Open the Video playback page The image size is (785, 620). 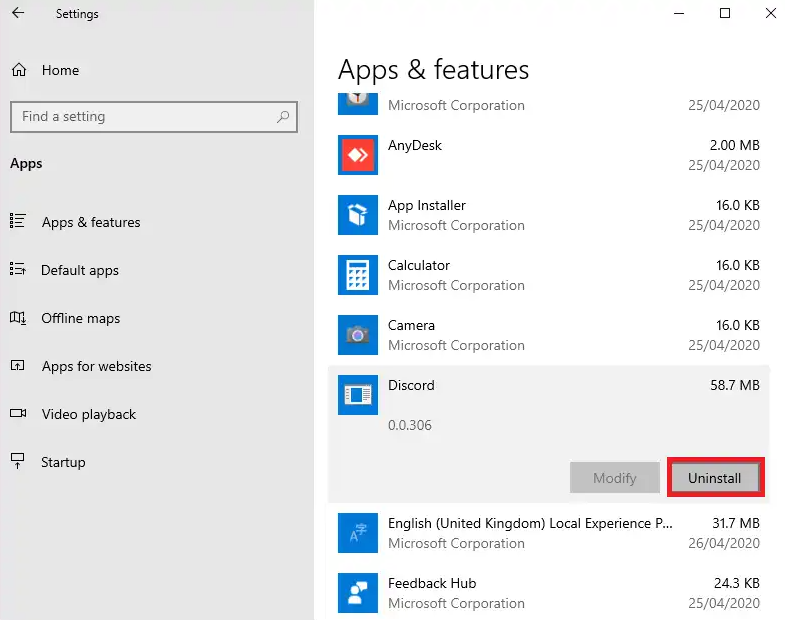(x=89, y=415)
